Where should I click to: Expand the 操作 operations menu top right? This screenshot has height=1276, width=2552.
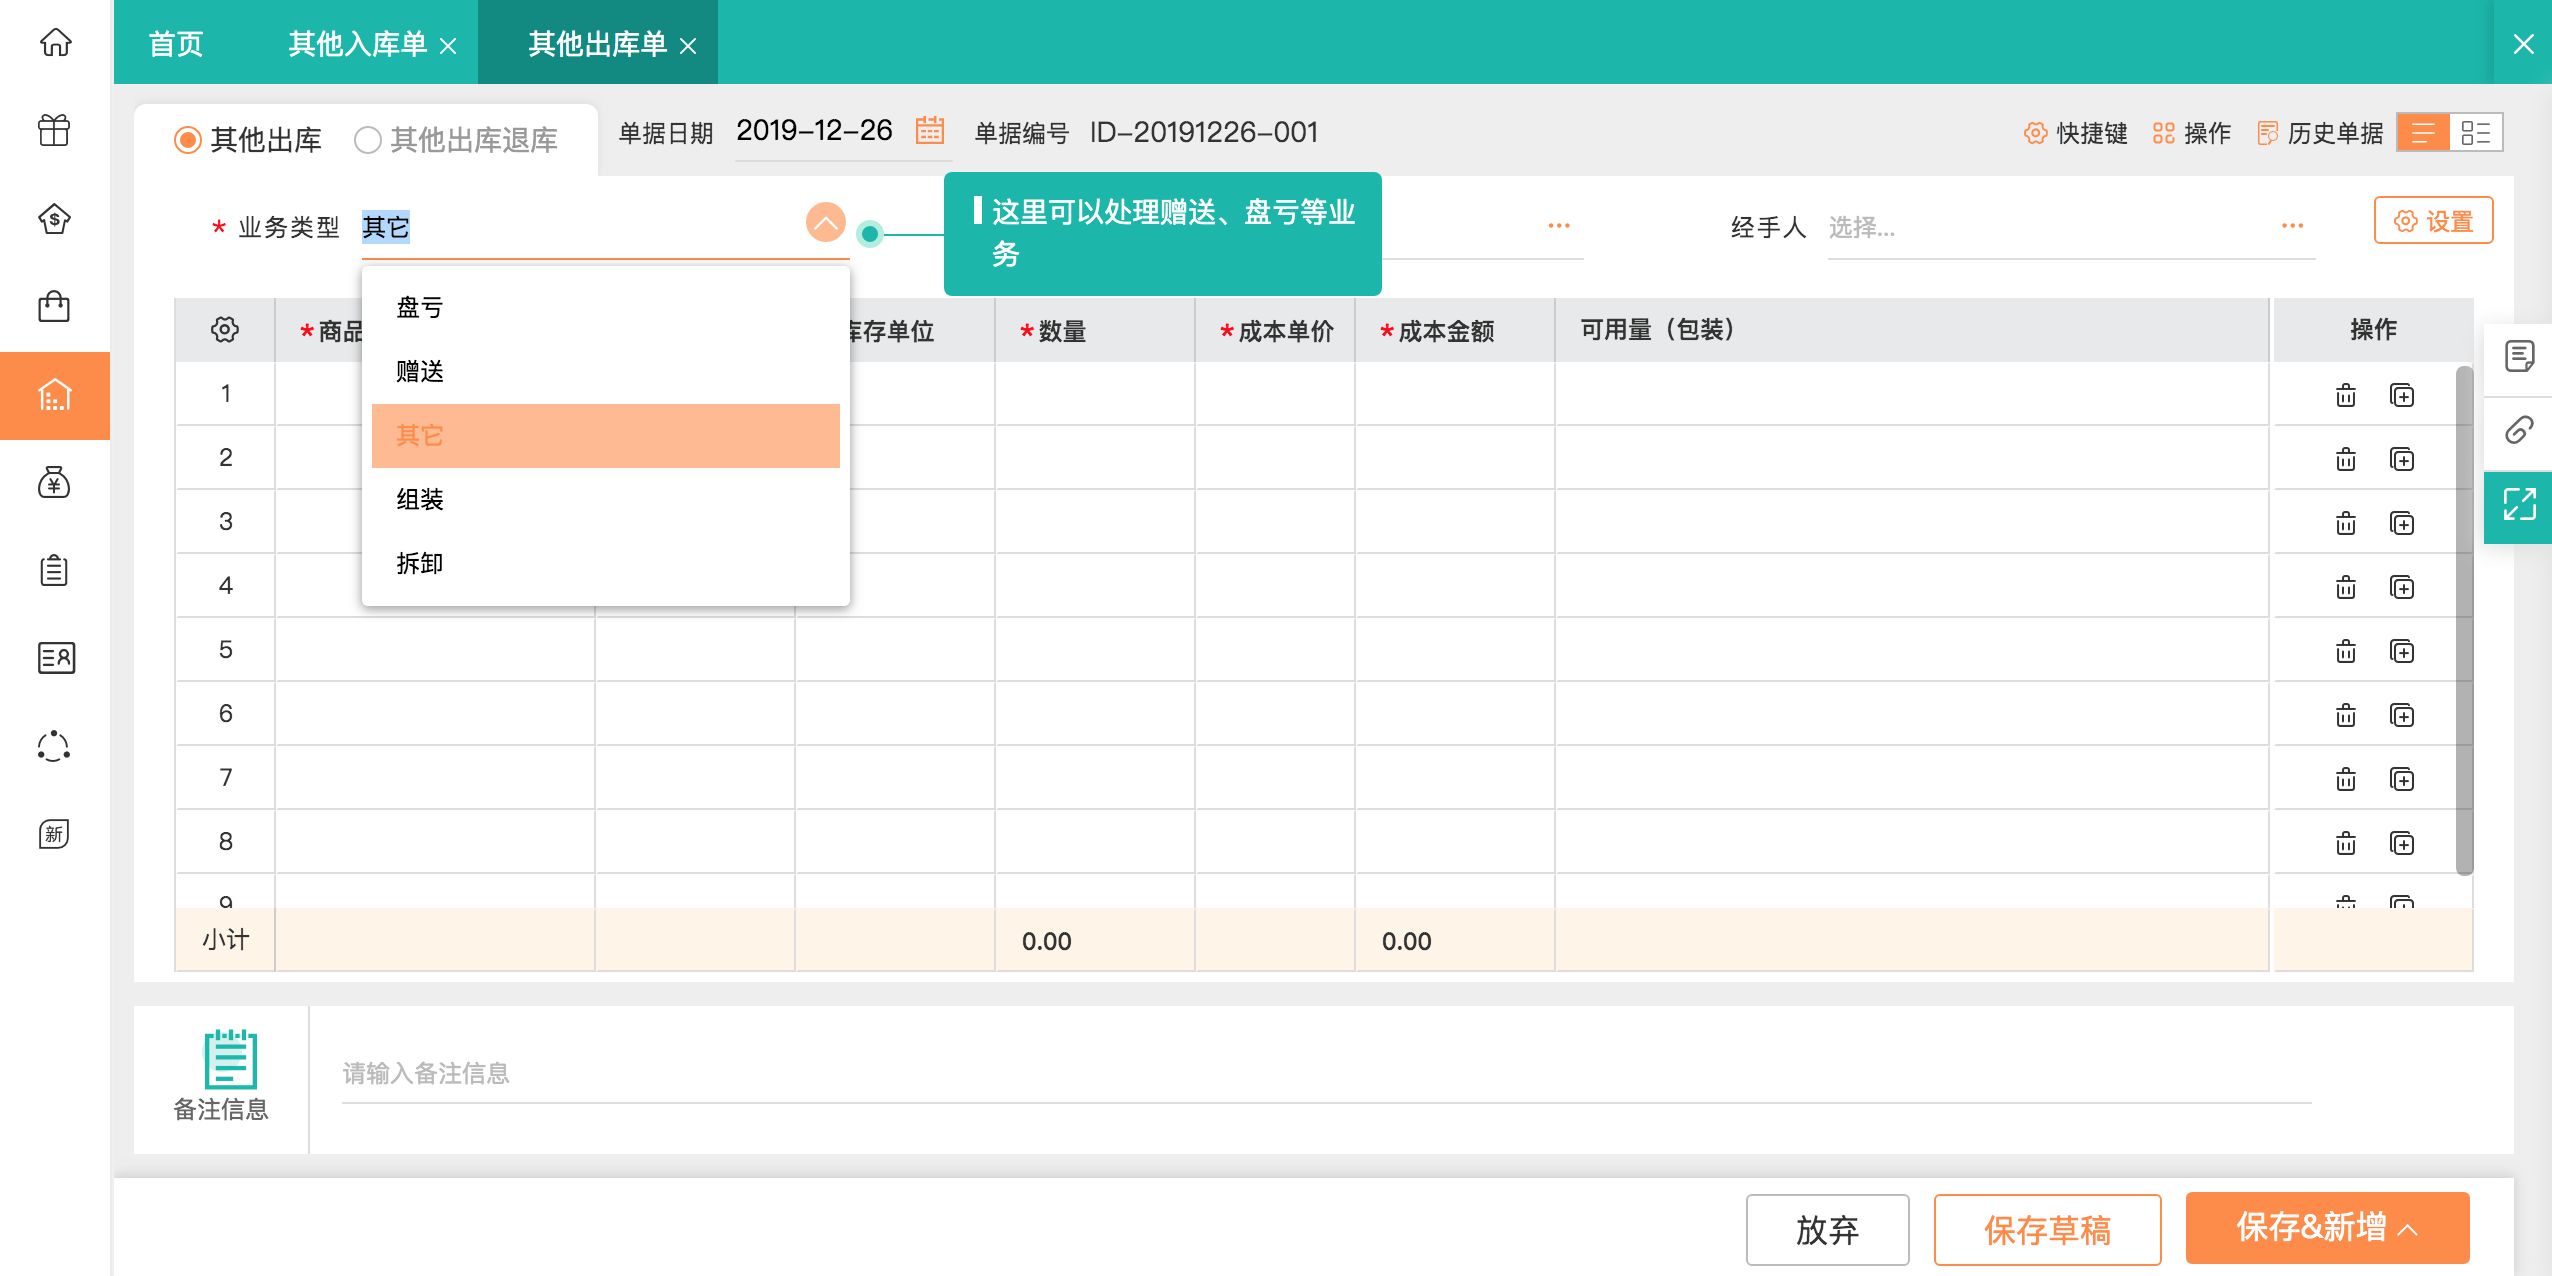coord(2194,133)
